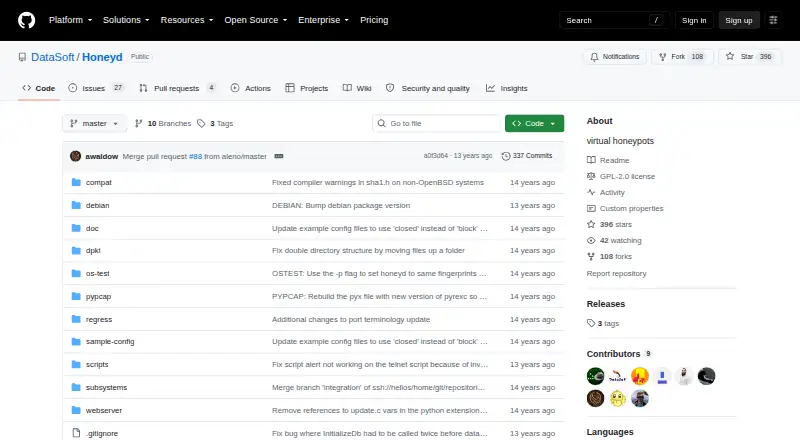800x440 pixels.
Task: Open the debian folder
Action: point(97,205)
